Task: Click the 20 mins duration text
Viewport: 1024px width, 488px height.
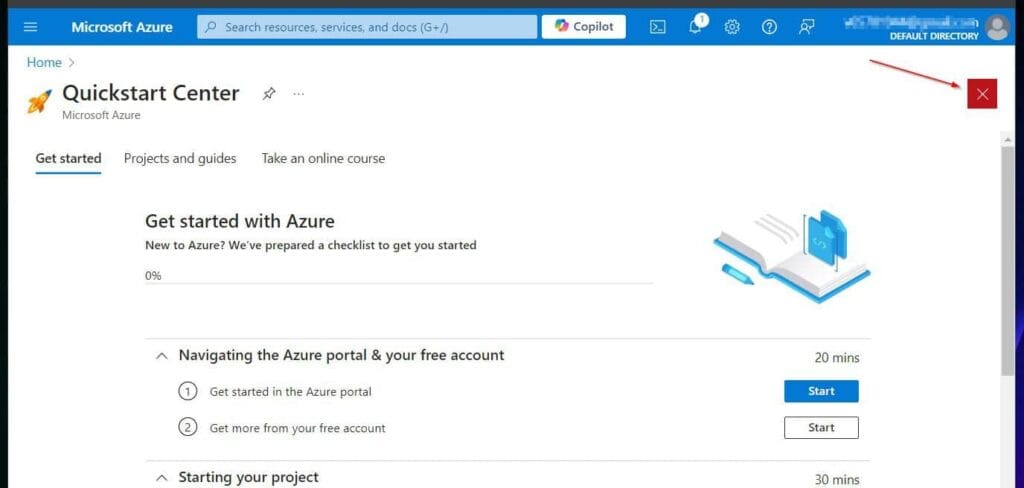Action: coord(837,358)
